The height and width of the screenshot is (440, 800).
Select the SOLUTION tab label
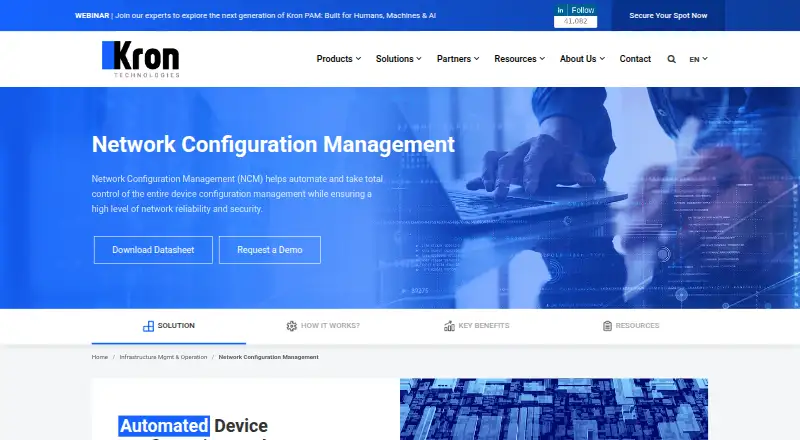coord(176,326)
